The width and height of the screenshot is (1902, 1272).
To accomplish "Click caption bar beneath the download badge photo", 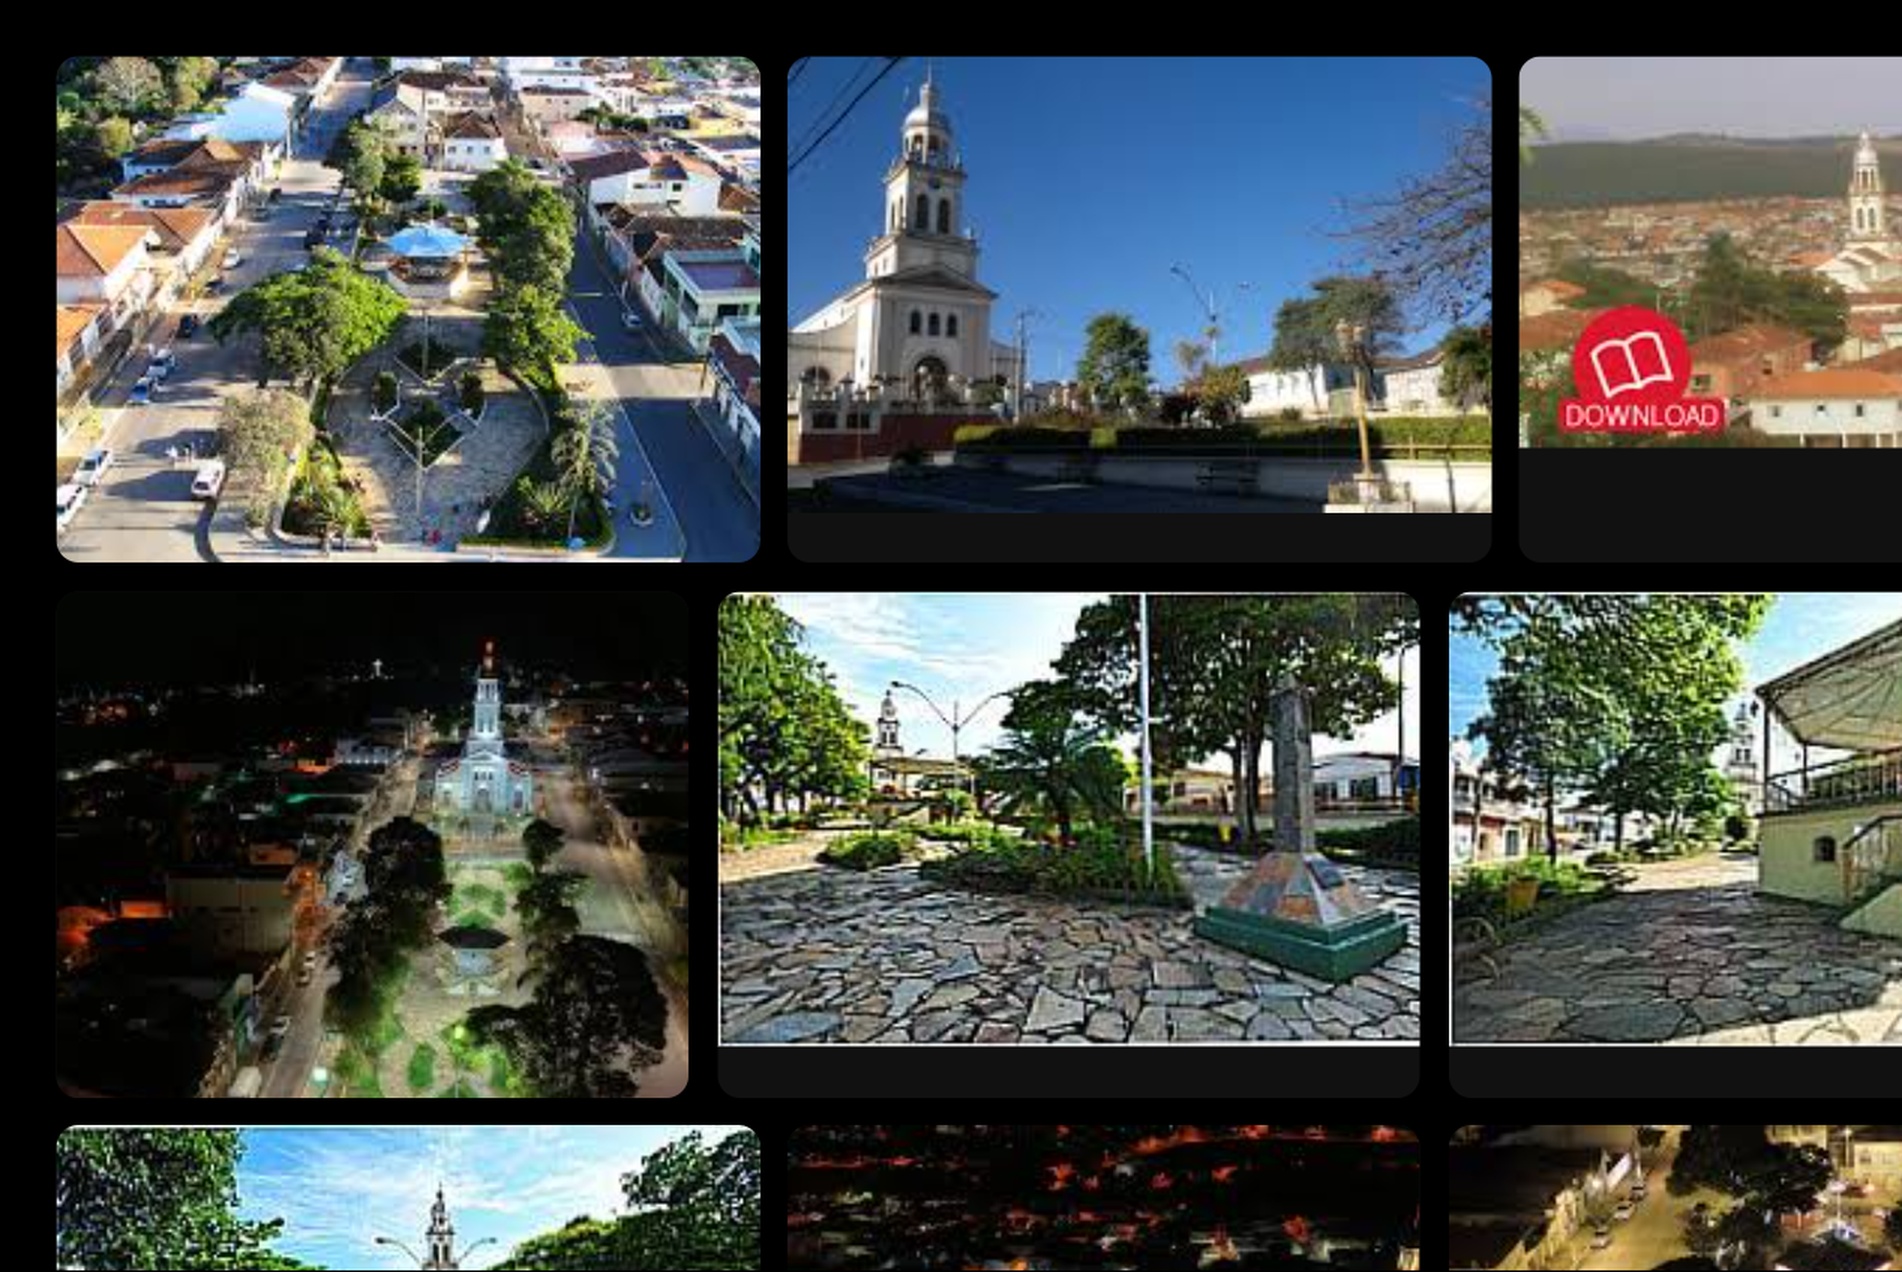I will pyautogui.click(x=1710, y=504).
